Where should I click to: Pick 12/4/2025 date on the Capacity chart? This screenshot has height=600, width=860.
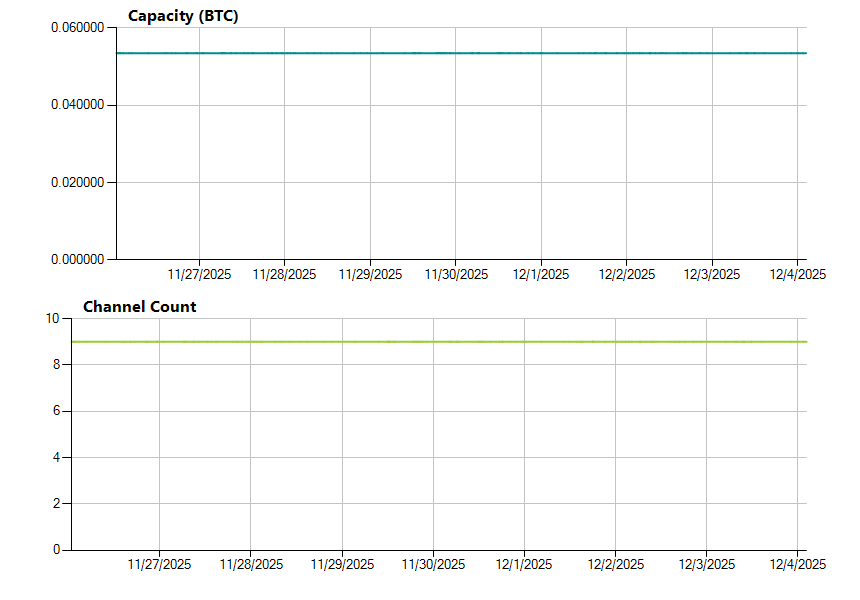pos(797,274)
